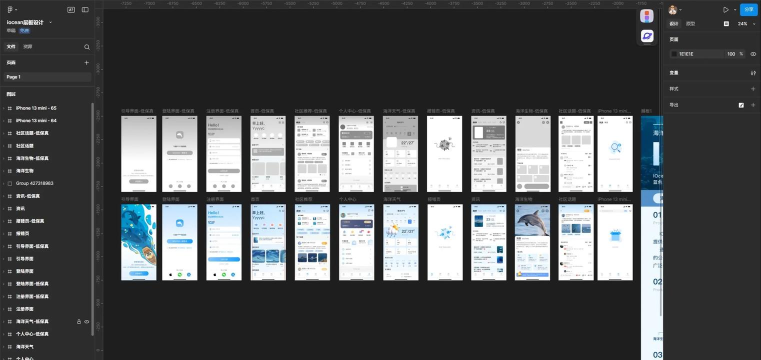Click the icon left of 24% zoom
Screen dimensions: 761x360
click(726, 23)
